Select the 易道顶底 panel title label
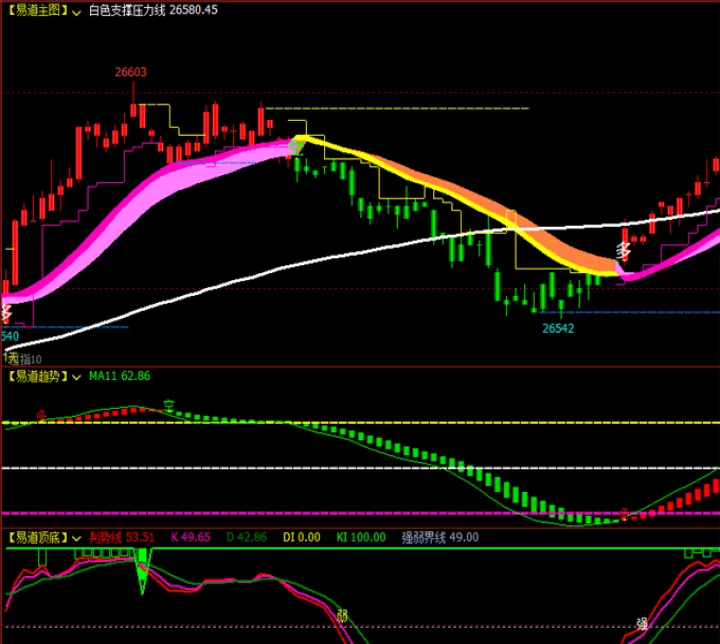Image resolution: width=720 pixels, height=644 pixels. tap(36, 538)
